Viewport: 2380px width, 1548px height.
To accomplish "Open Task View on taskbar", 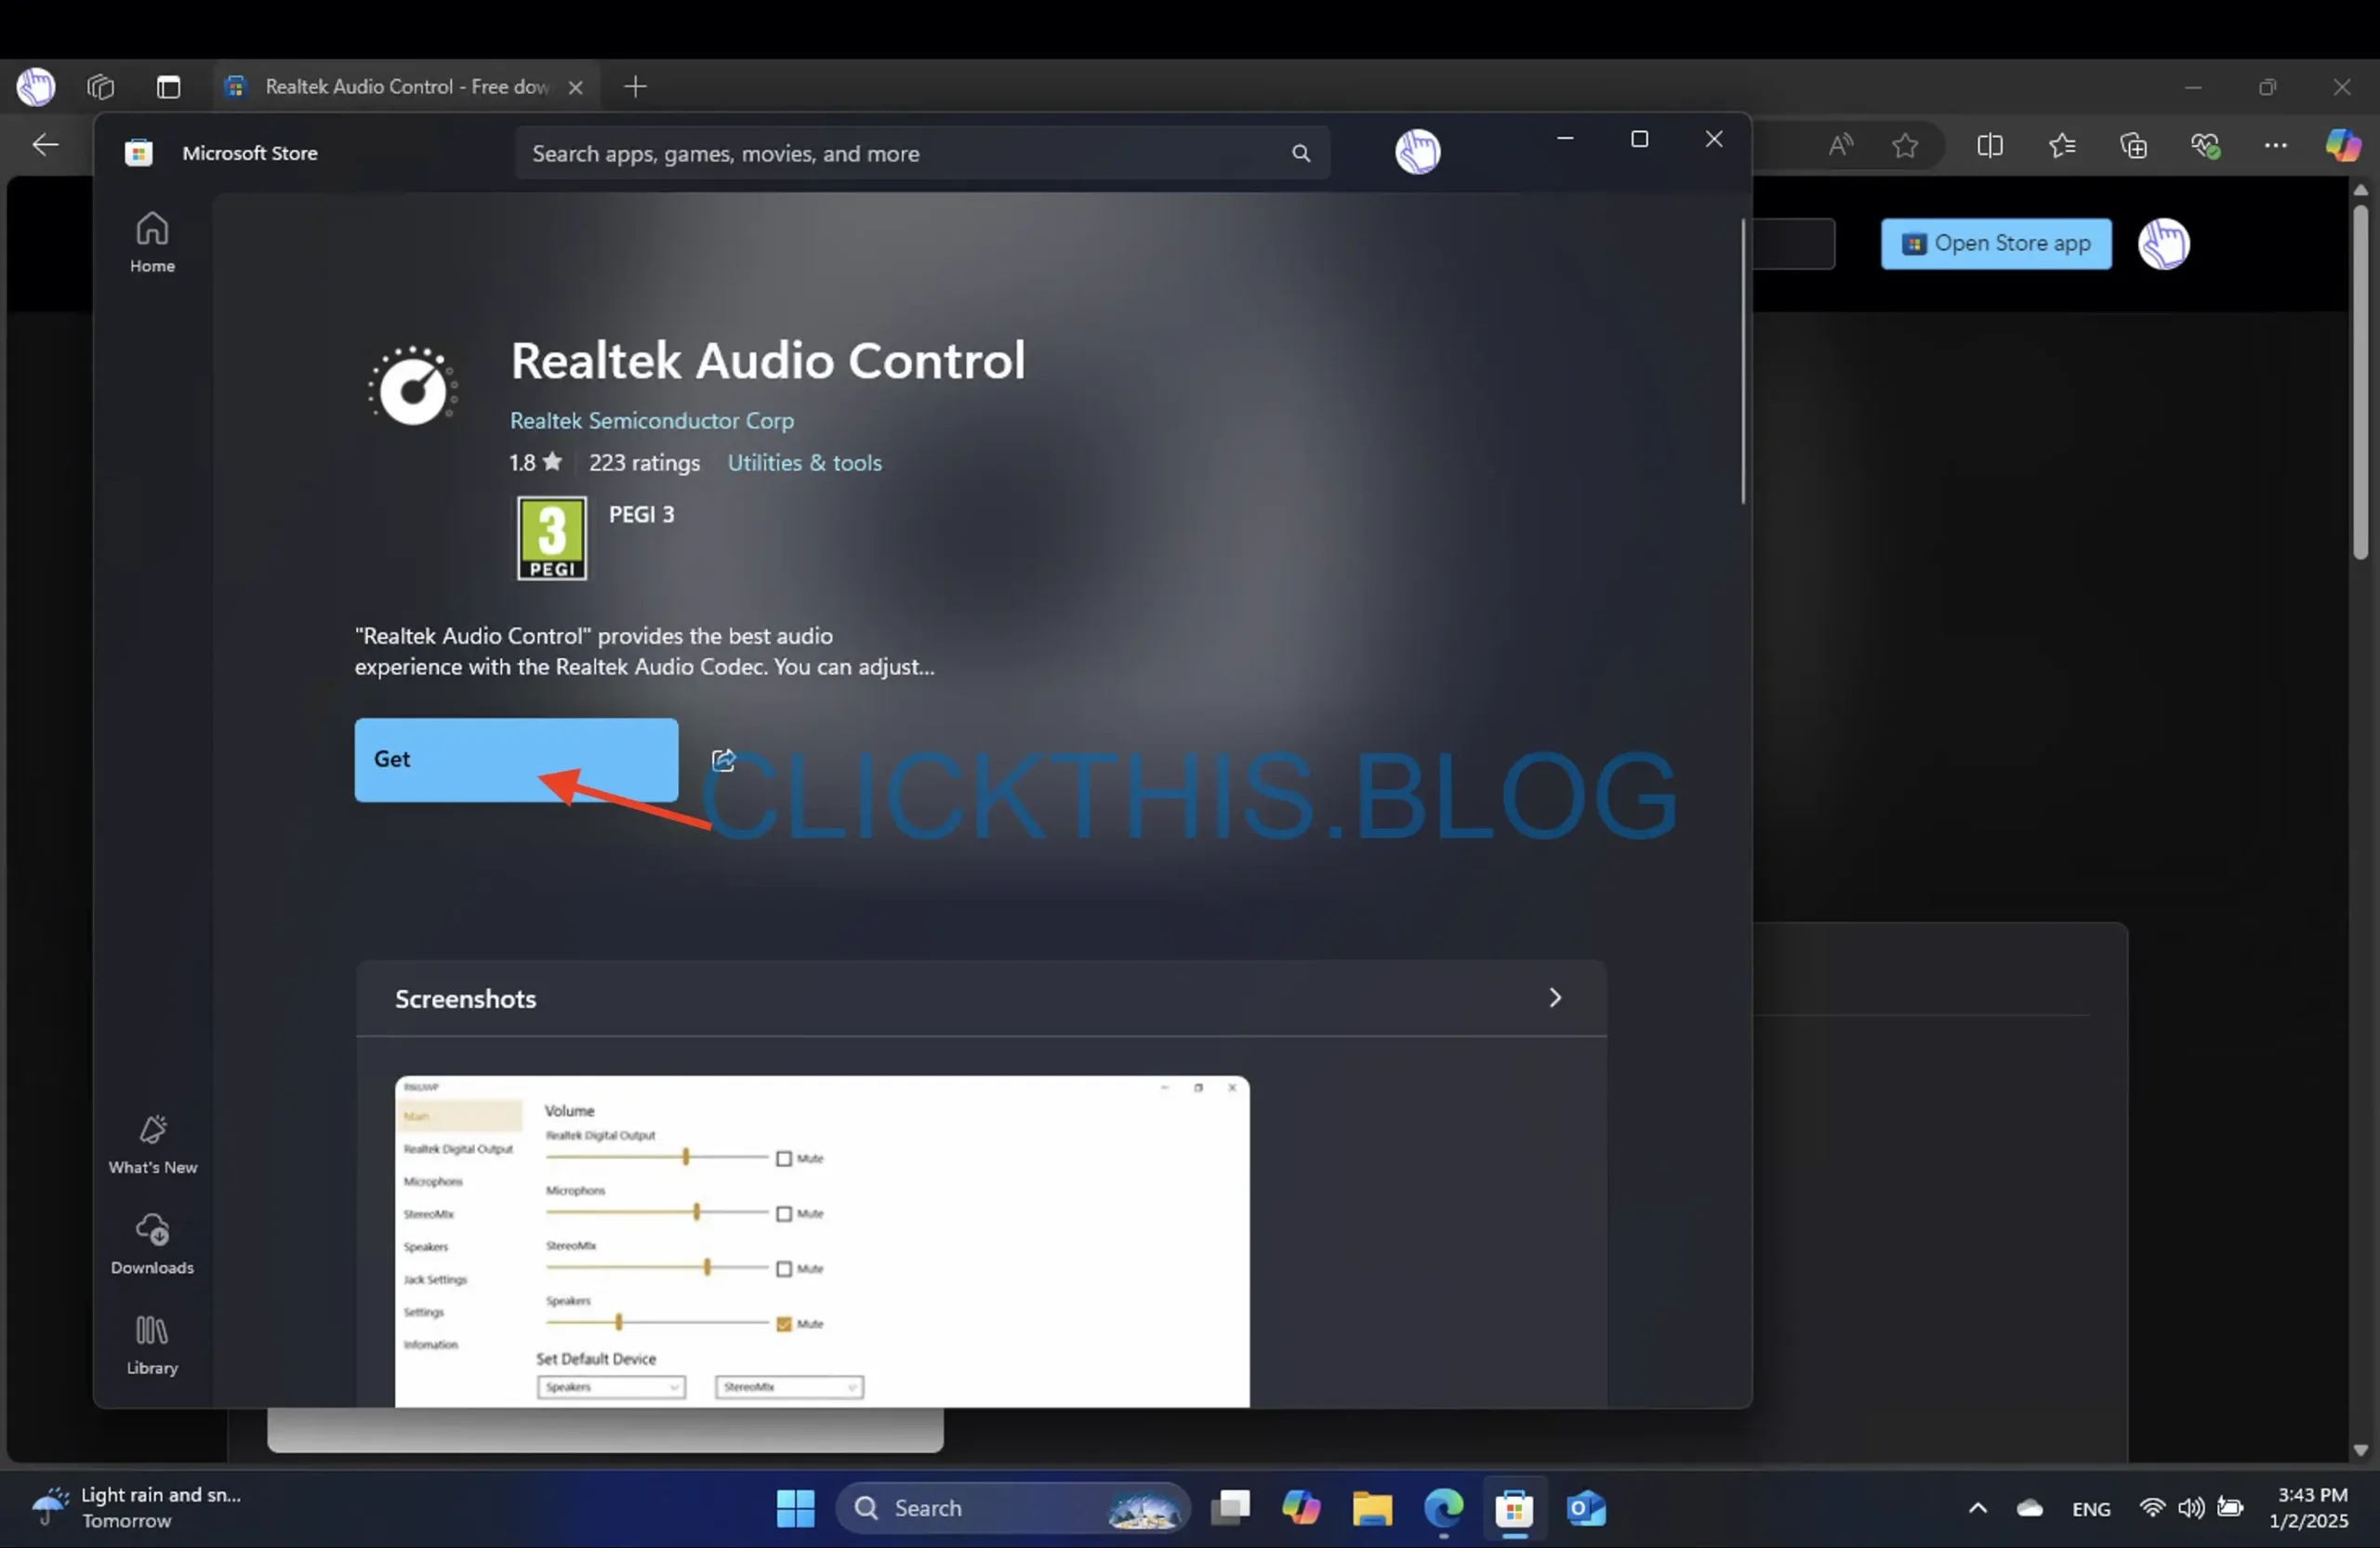I will 1230,1508.
